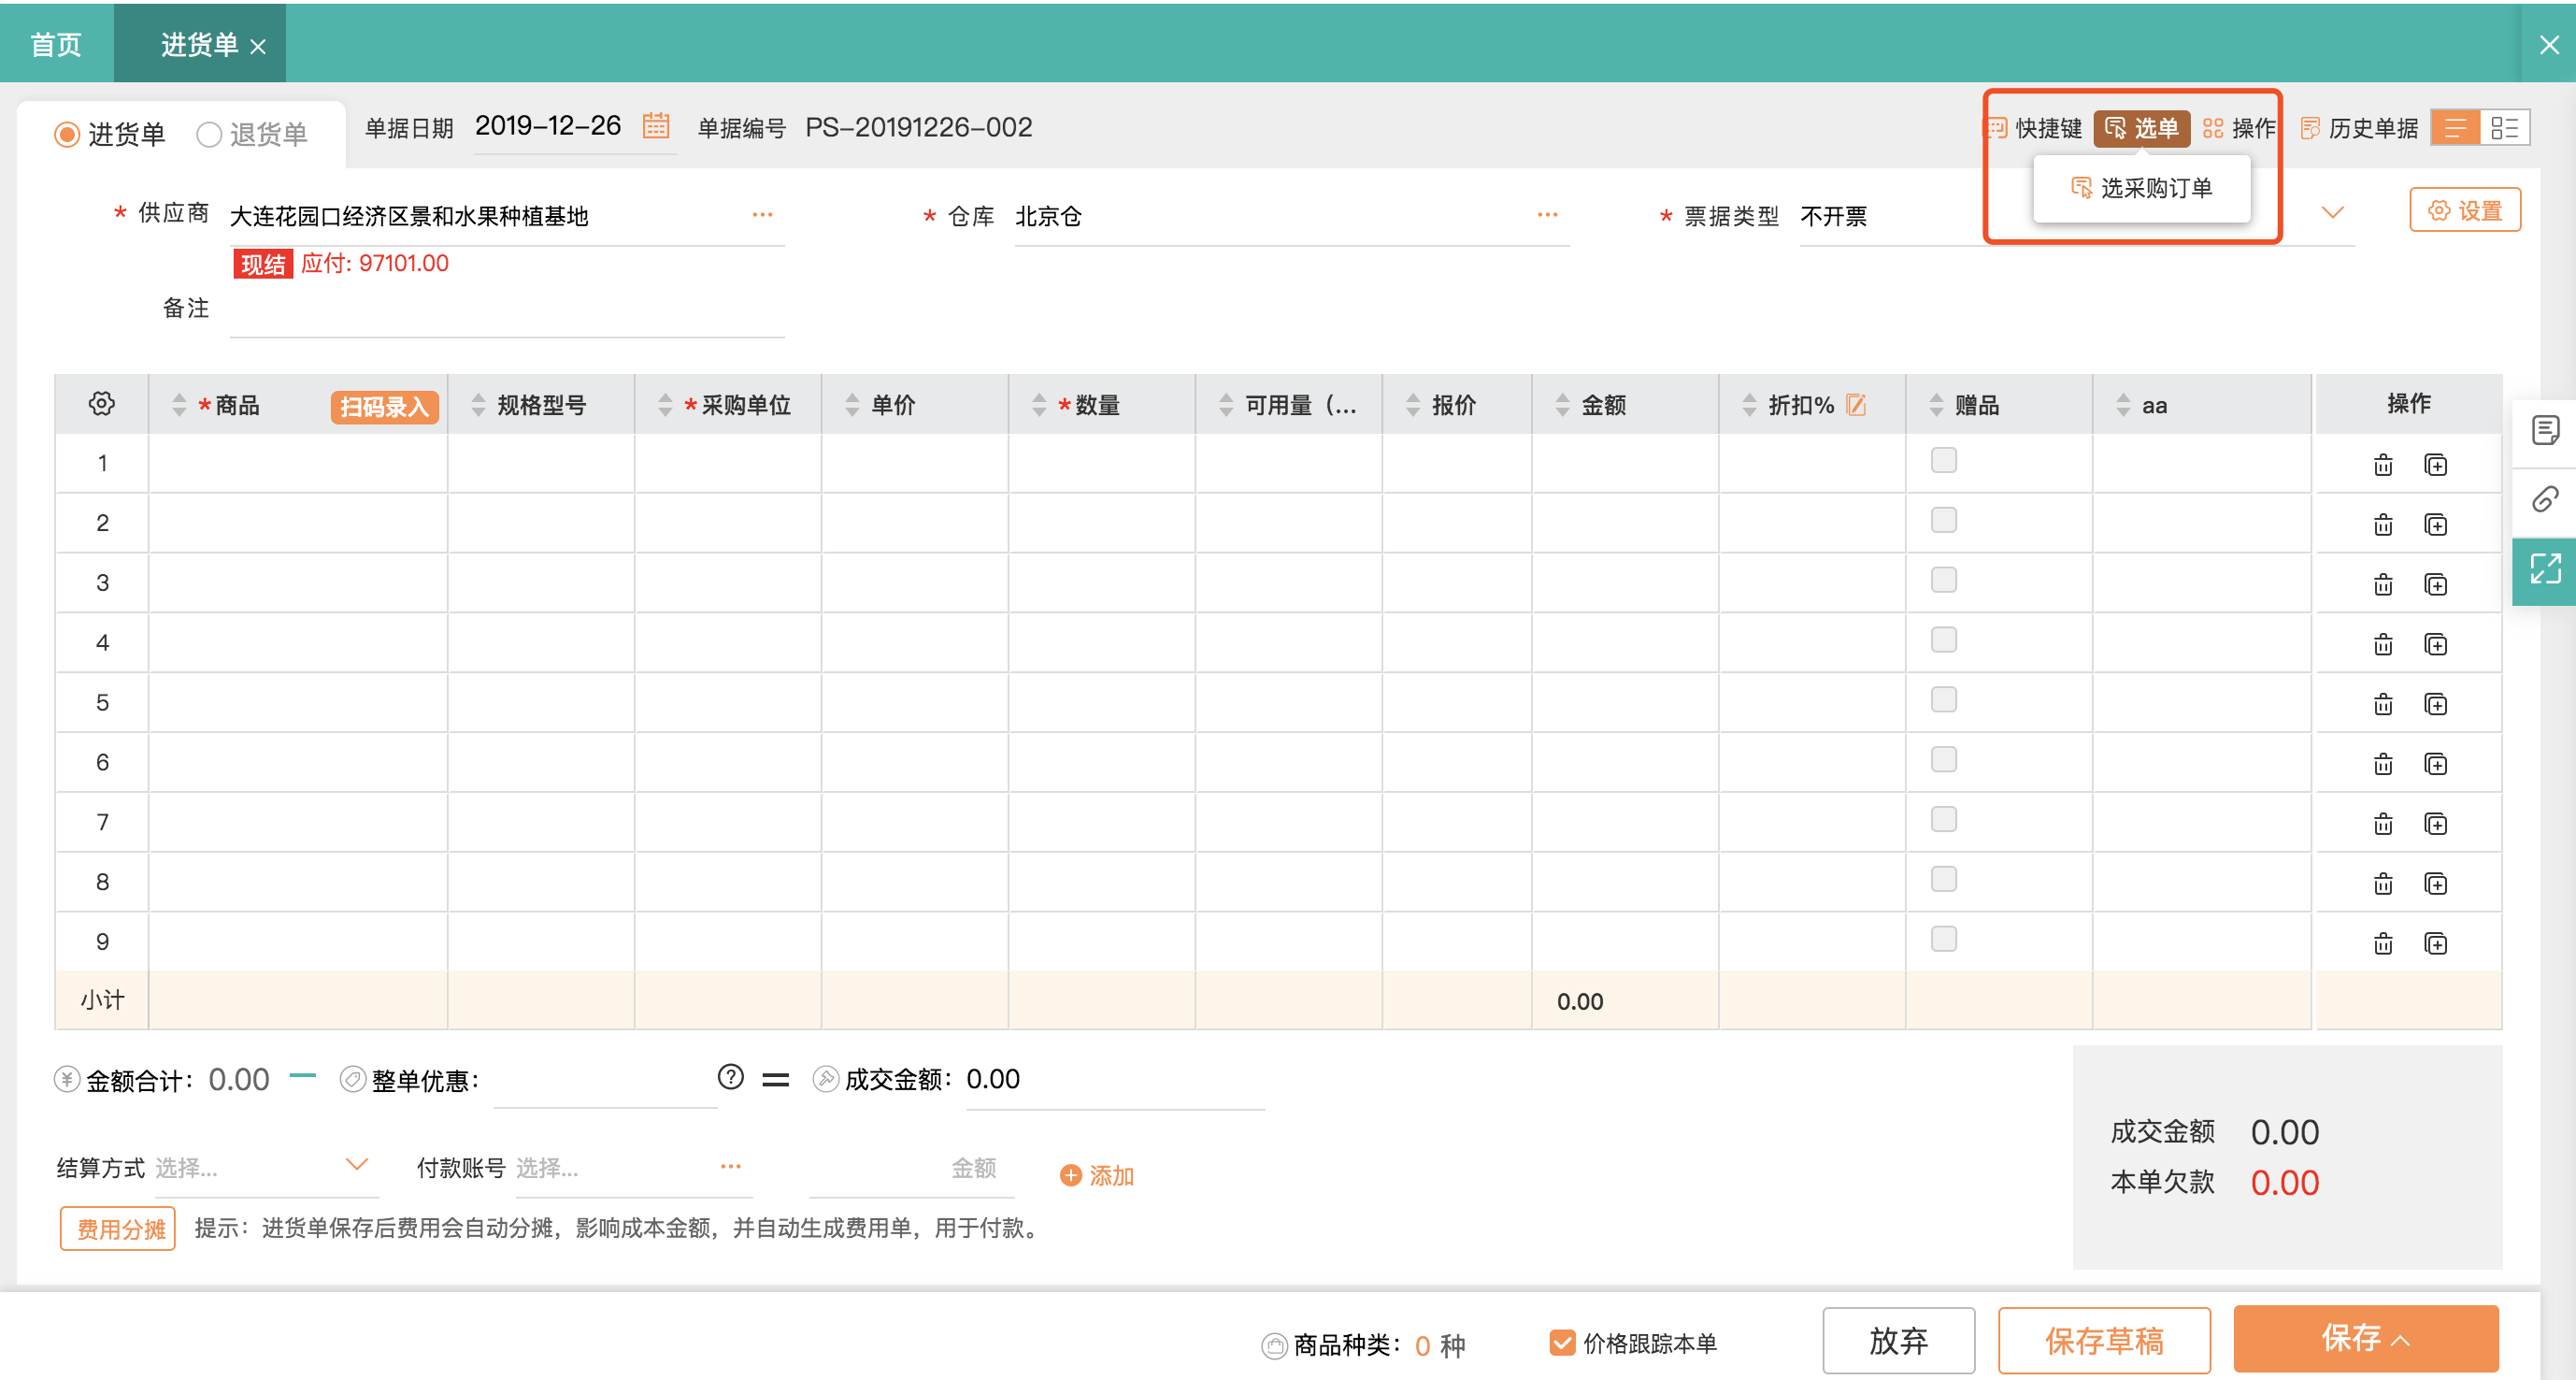
Task: Click 首页 home menu item
Action: tap(56, 46)
